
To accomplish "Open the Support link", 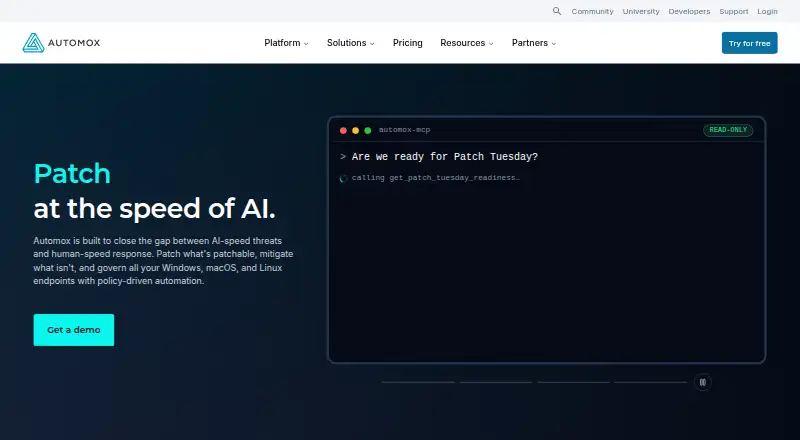I will [734, 11].
